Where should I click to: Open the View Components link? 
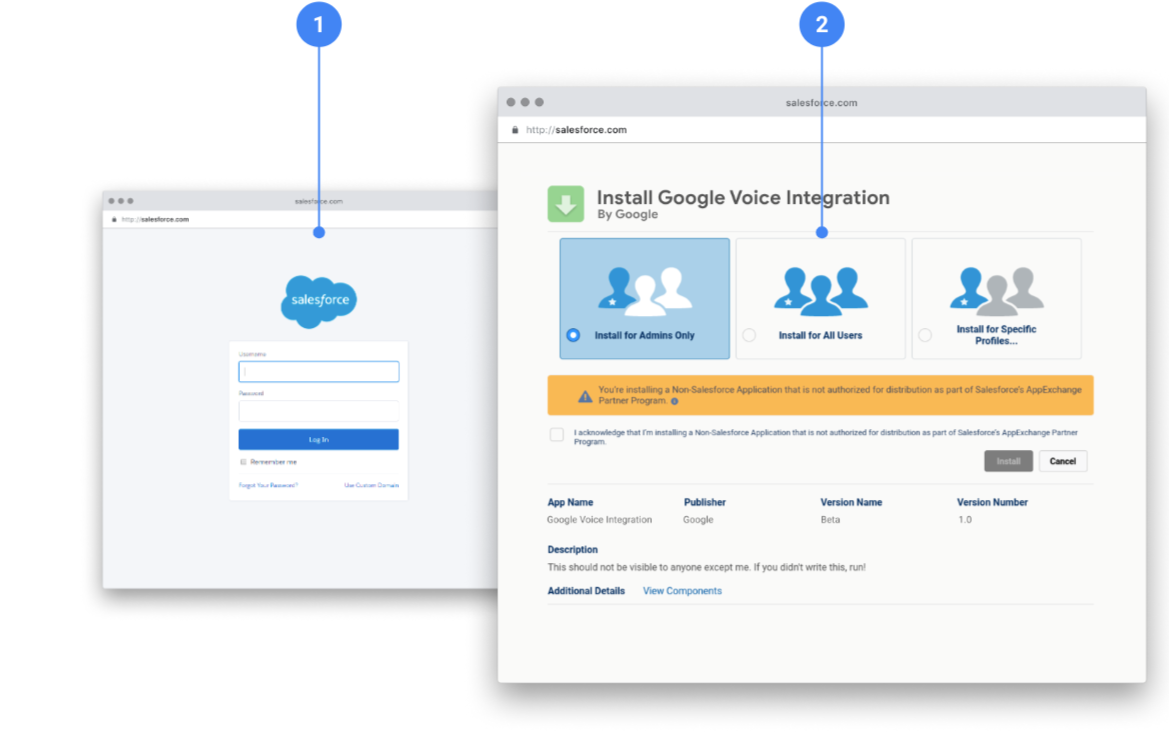tap(682, 591)
